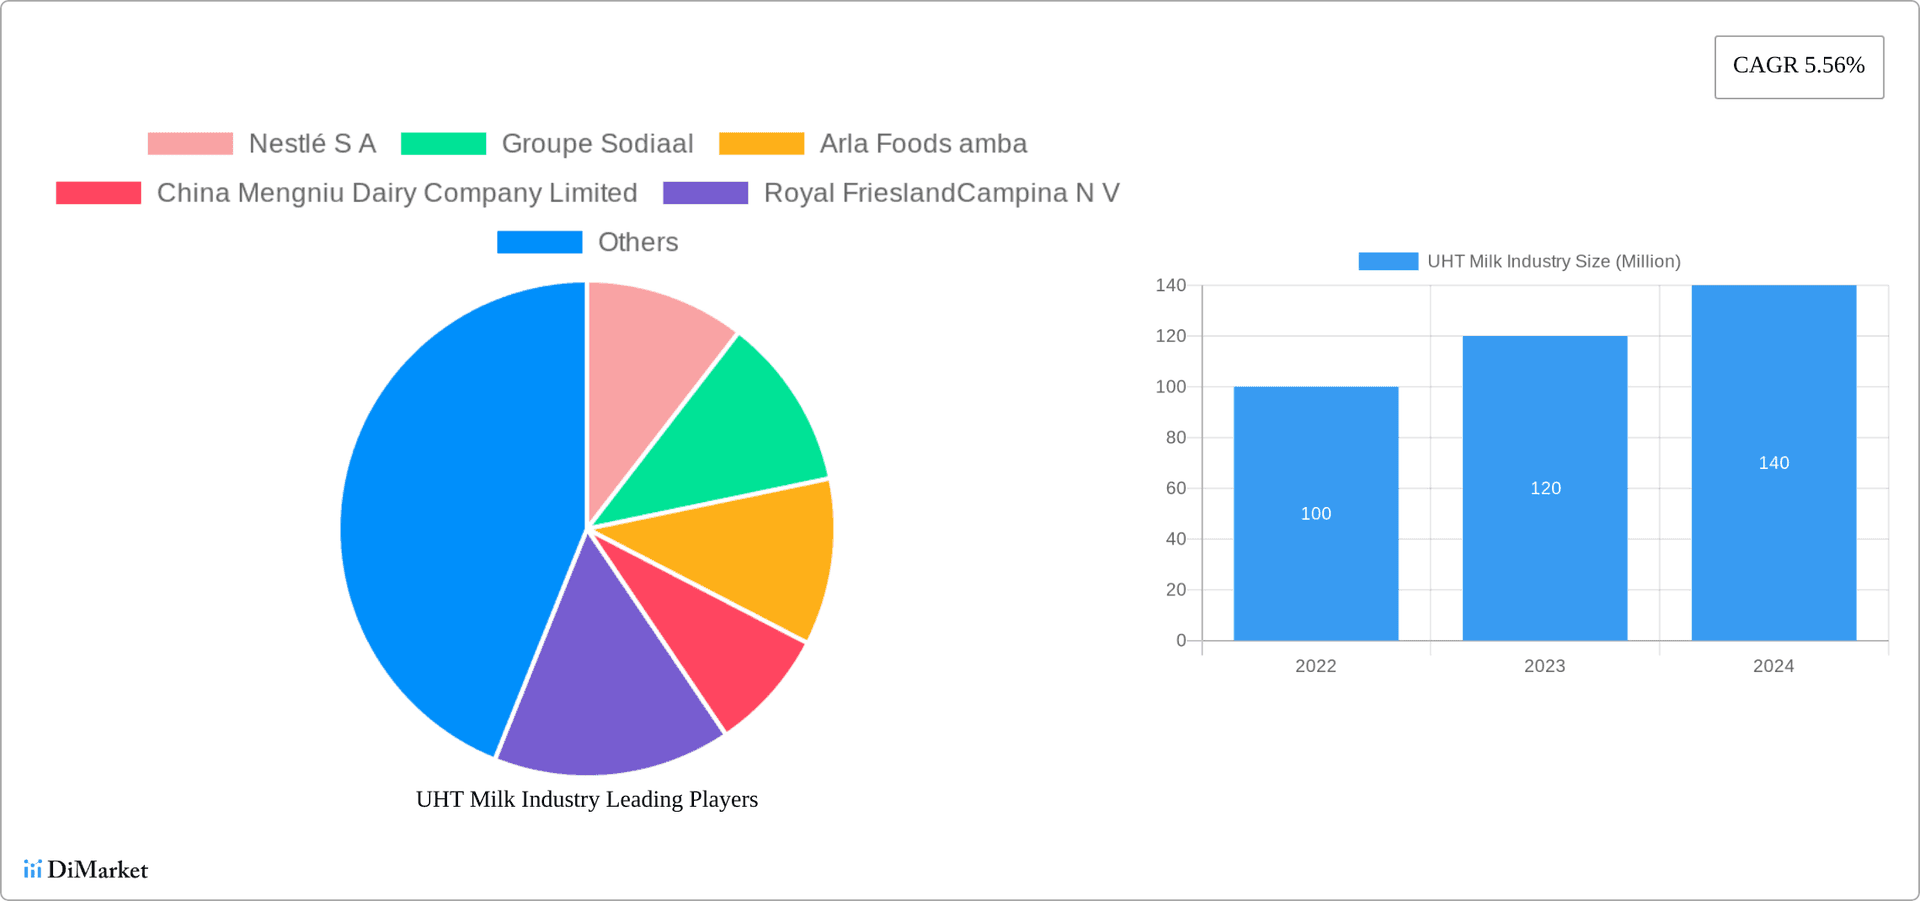Select the 2024 bar showing 140

(x=1773, y=463)
